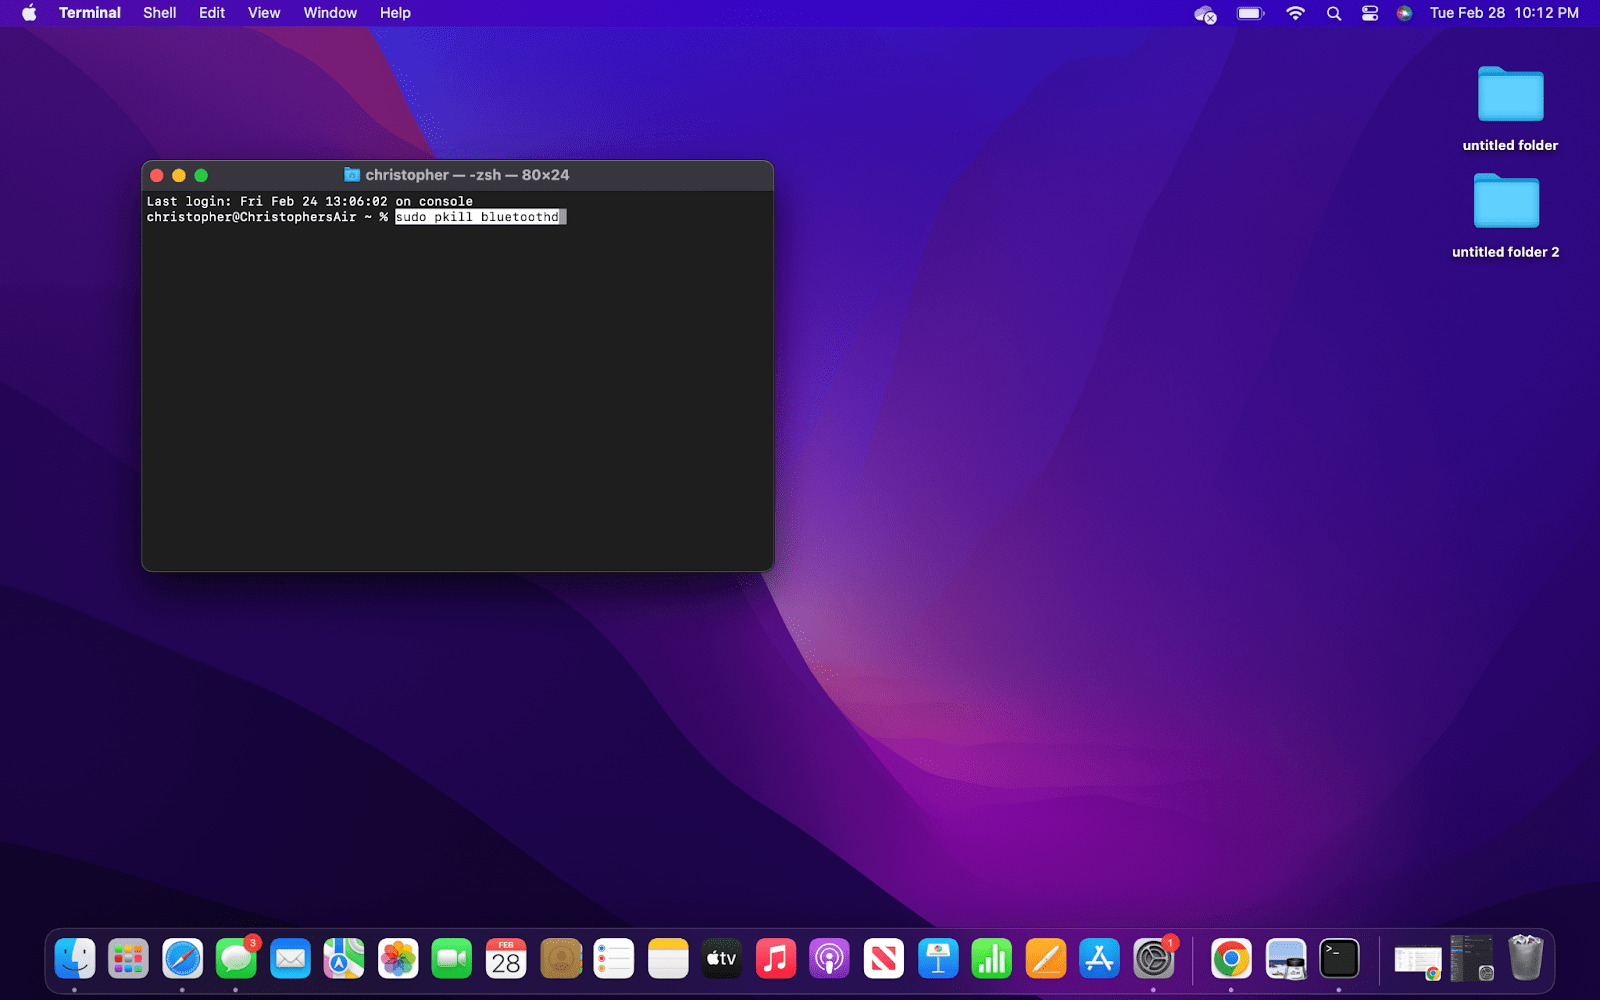Open Finder from the Dock
The width and height of the screenshot is (1600, 1000).
click(x=75, y=958)
